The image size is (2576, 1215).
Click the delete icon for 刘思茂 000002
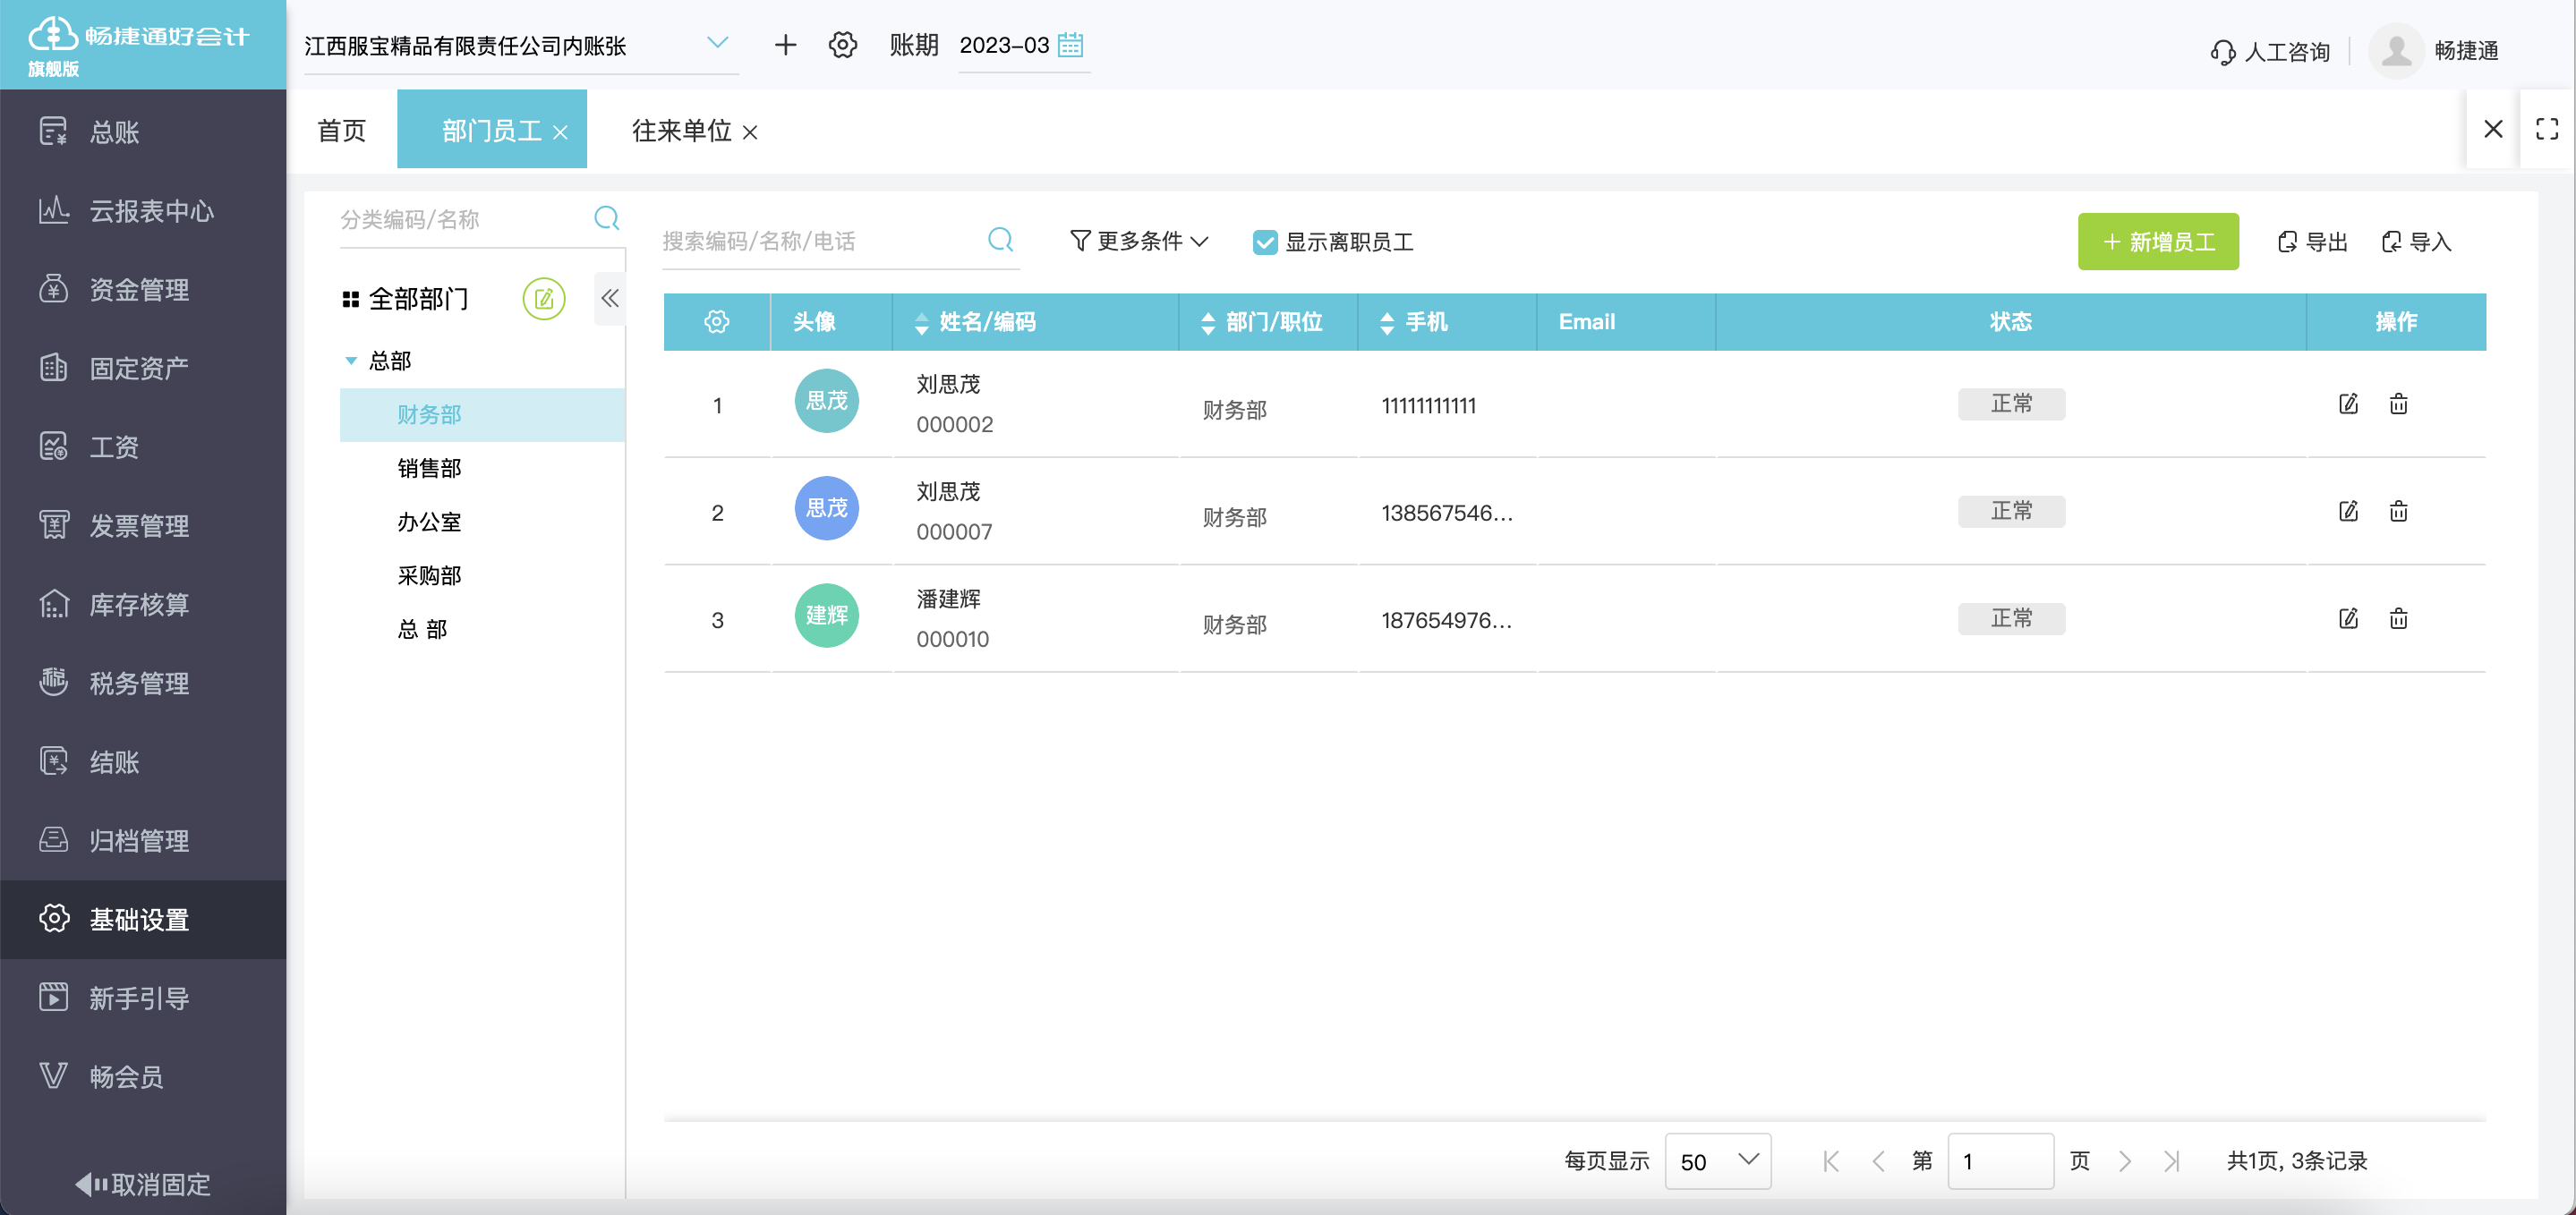point(2399,403)
